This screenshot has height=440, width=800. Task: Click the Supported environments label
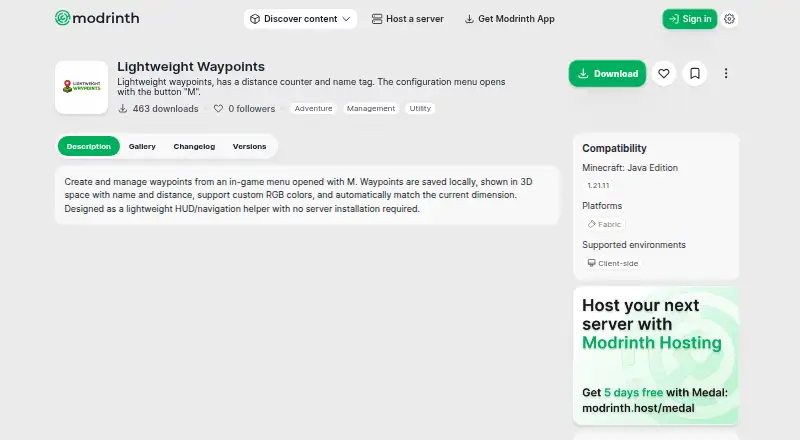click(634, 245)
